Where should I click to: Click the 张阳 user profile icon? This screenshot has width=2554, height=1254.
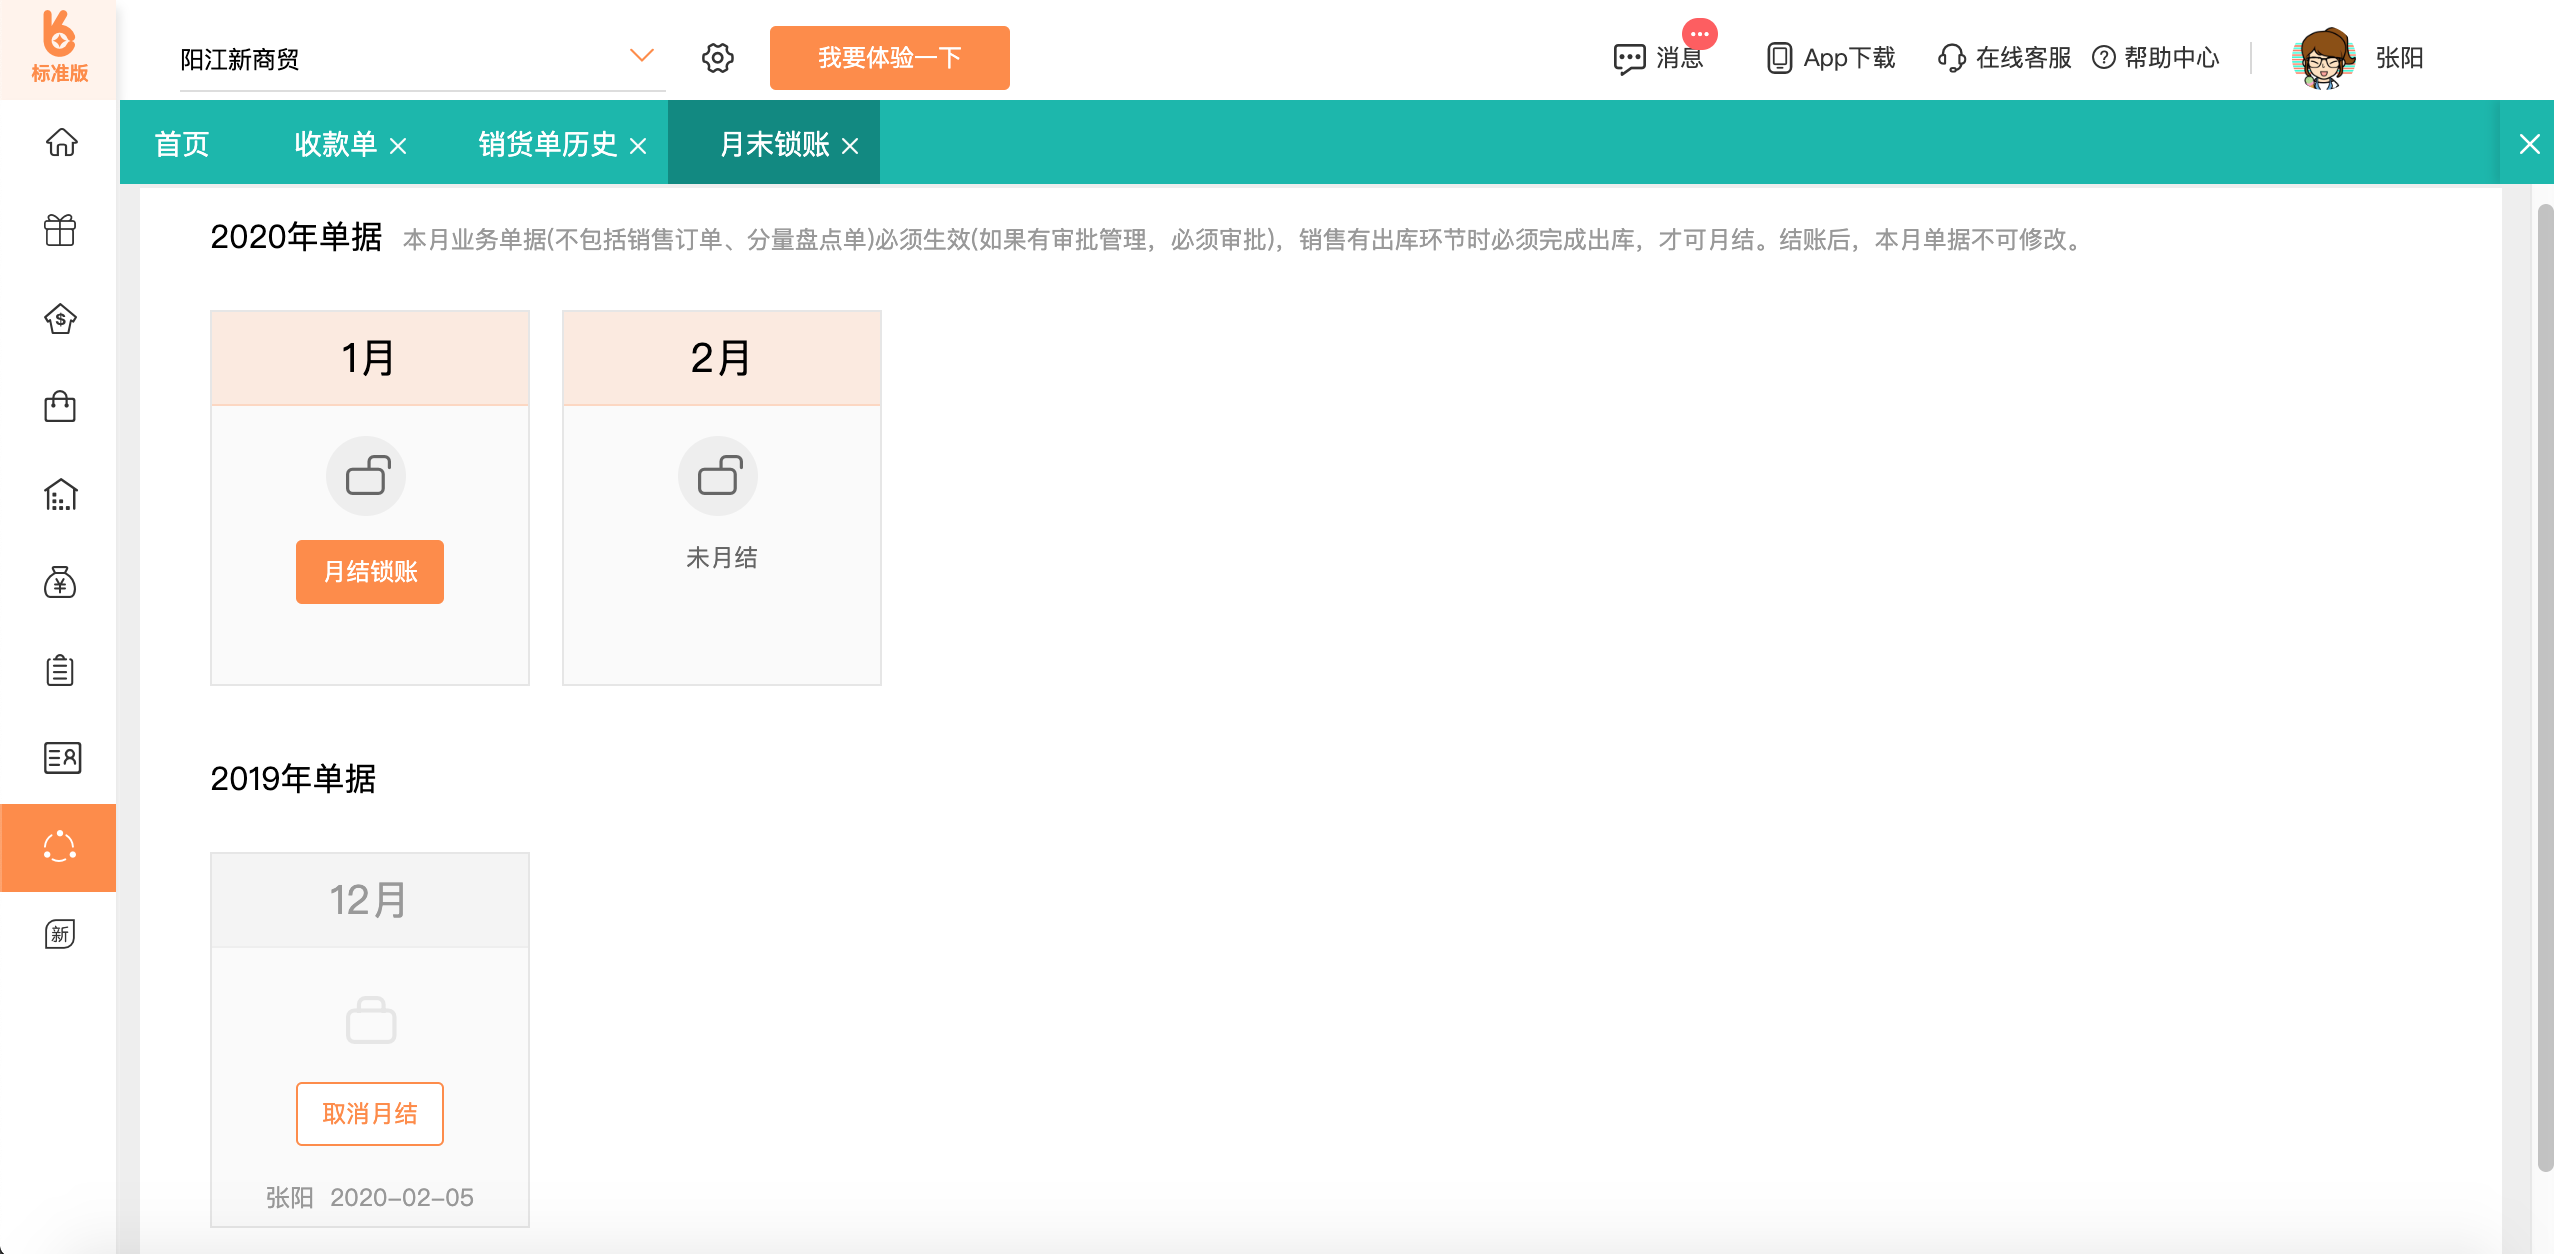click(x=2318, y=59)
